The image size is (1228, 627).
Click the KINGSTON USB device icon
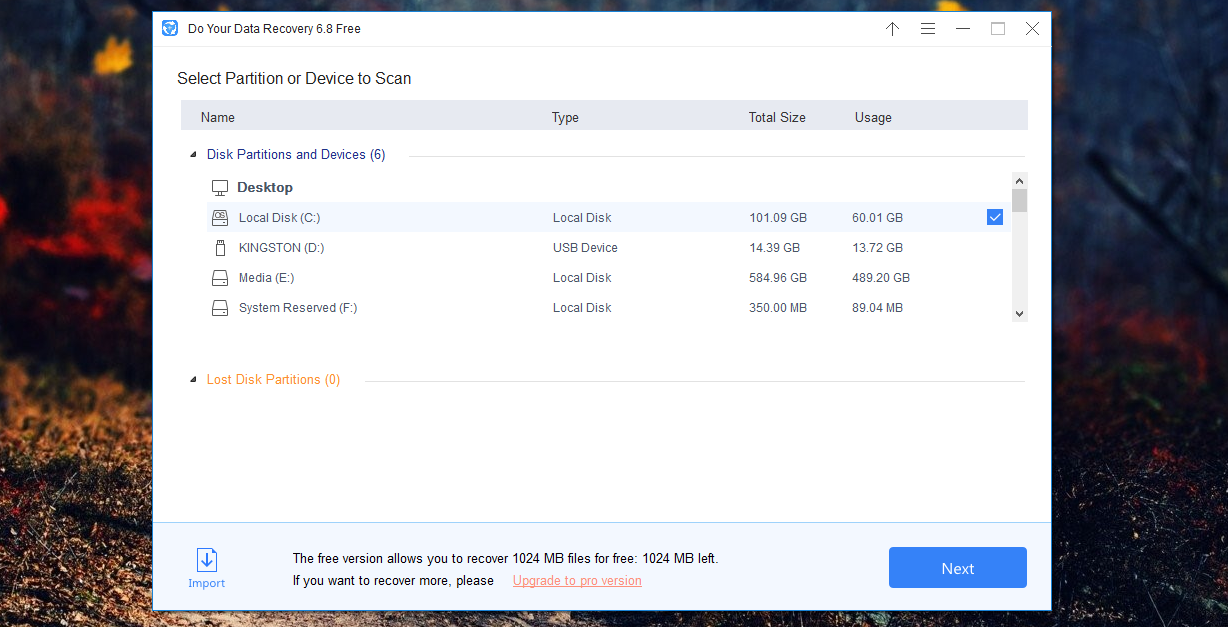[x=220, y=248]
